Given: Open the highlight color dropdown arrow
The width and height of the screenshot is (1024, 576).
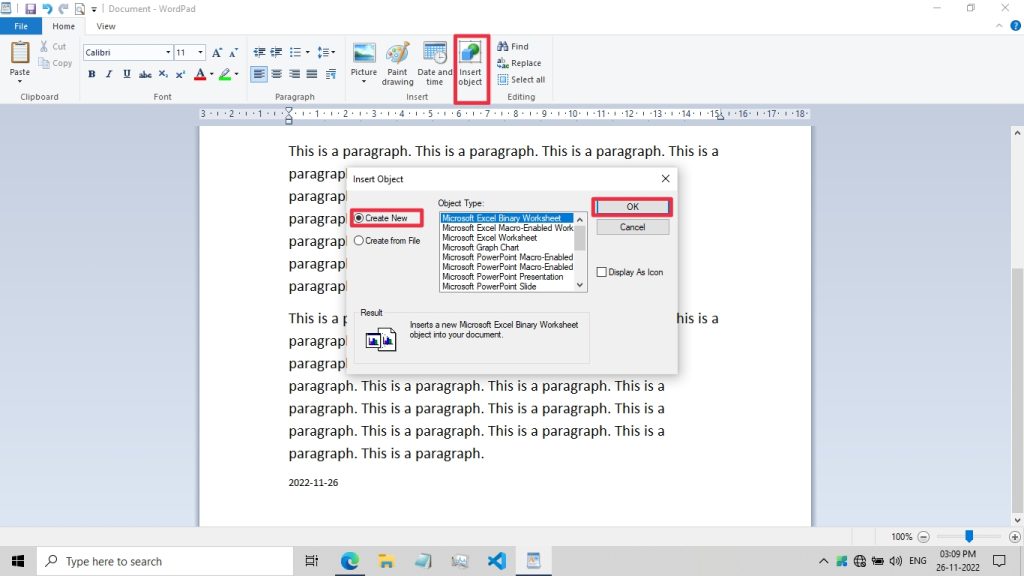Looking at the screenshot, I should pos(236,74).
